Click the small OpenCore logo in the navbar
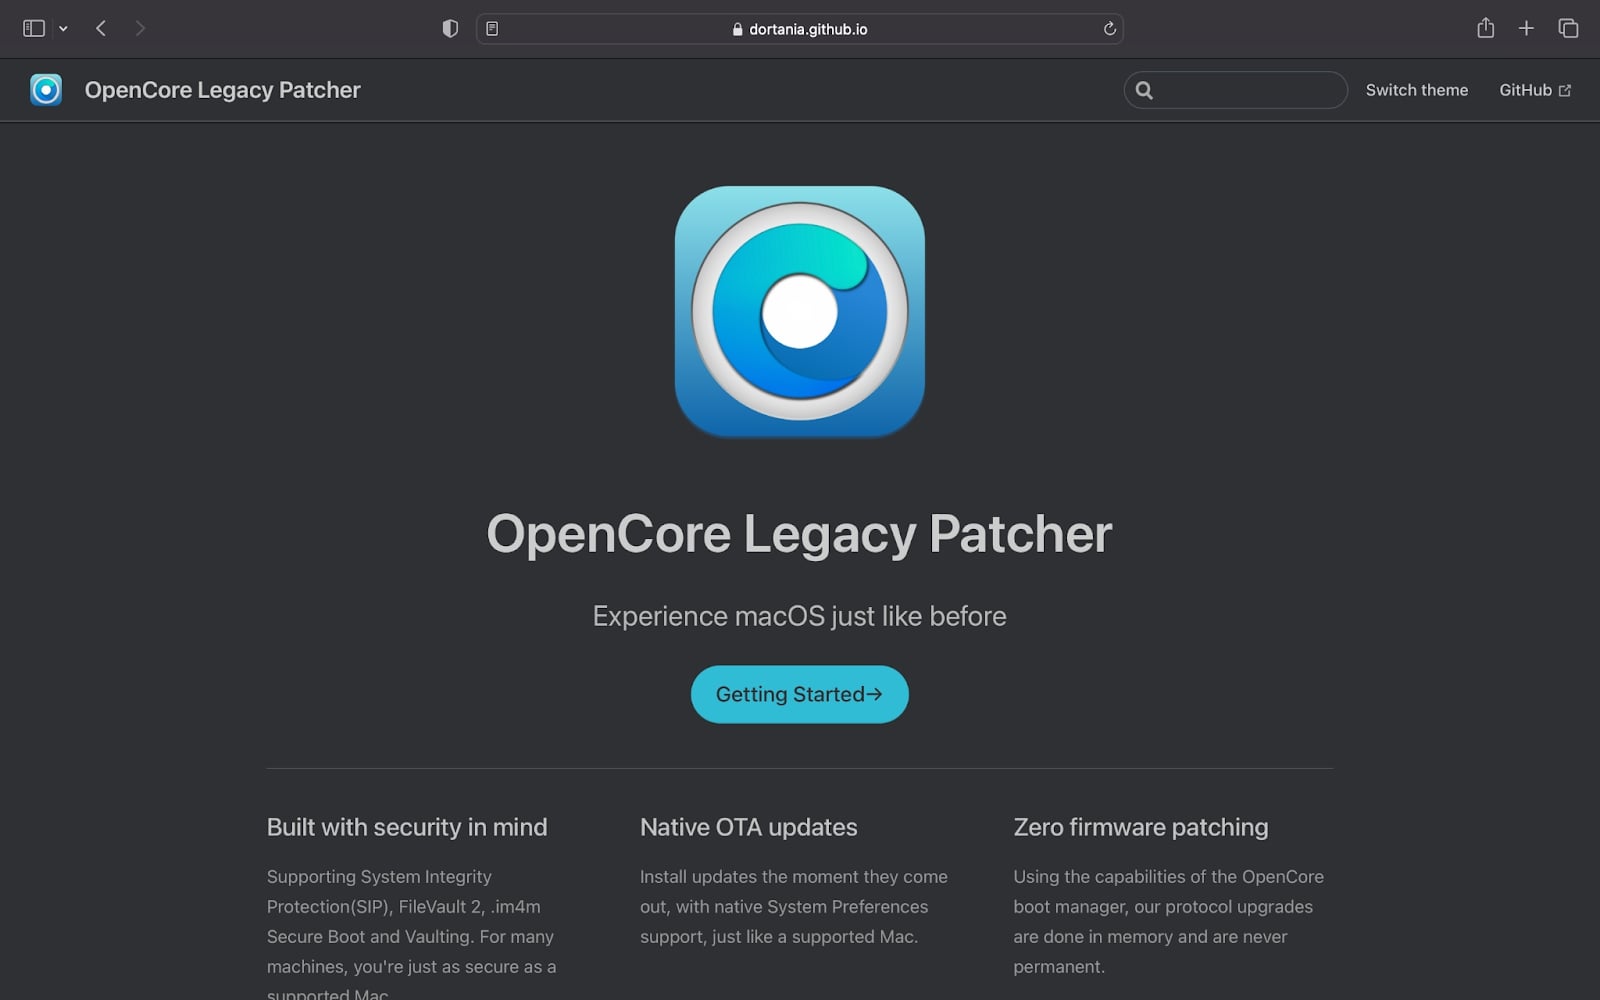Screen dimensions: 1600x1000 (x=46, y=90)
